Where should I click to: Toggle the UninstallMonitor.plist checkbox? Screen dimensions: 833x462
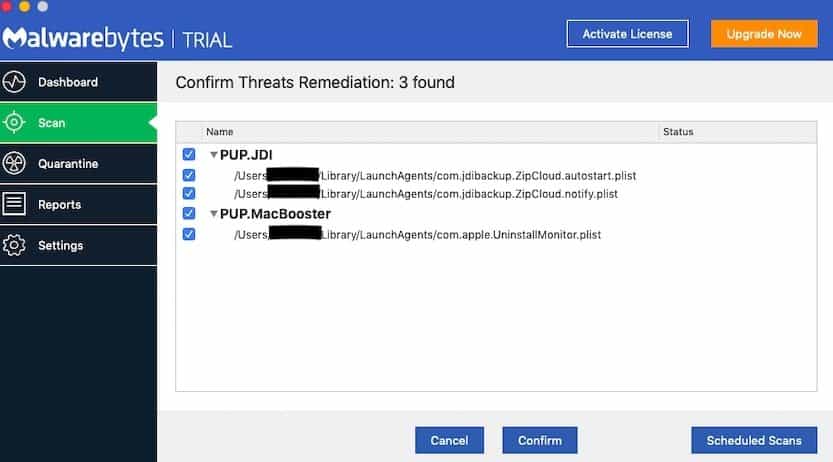(189, 234)
